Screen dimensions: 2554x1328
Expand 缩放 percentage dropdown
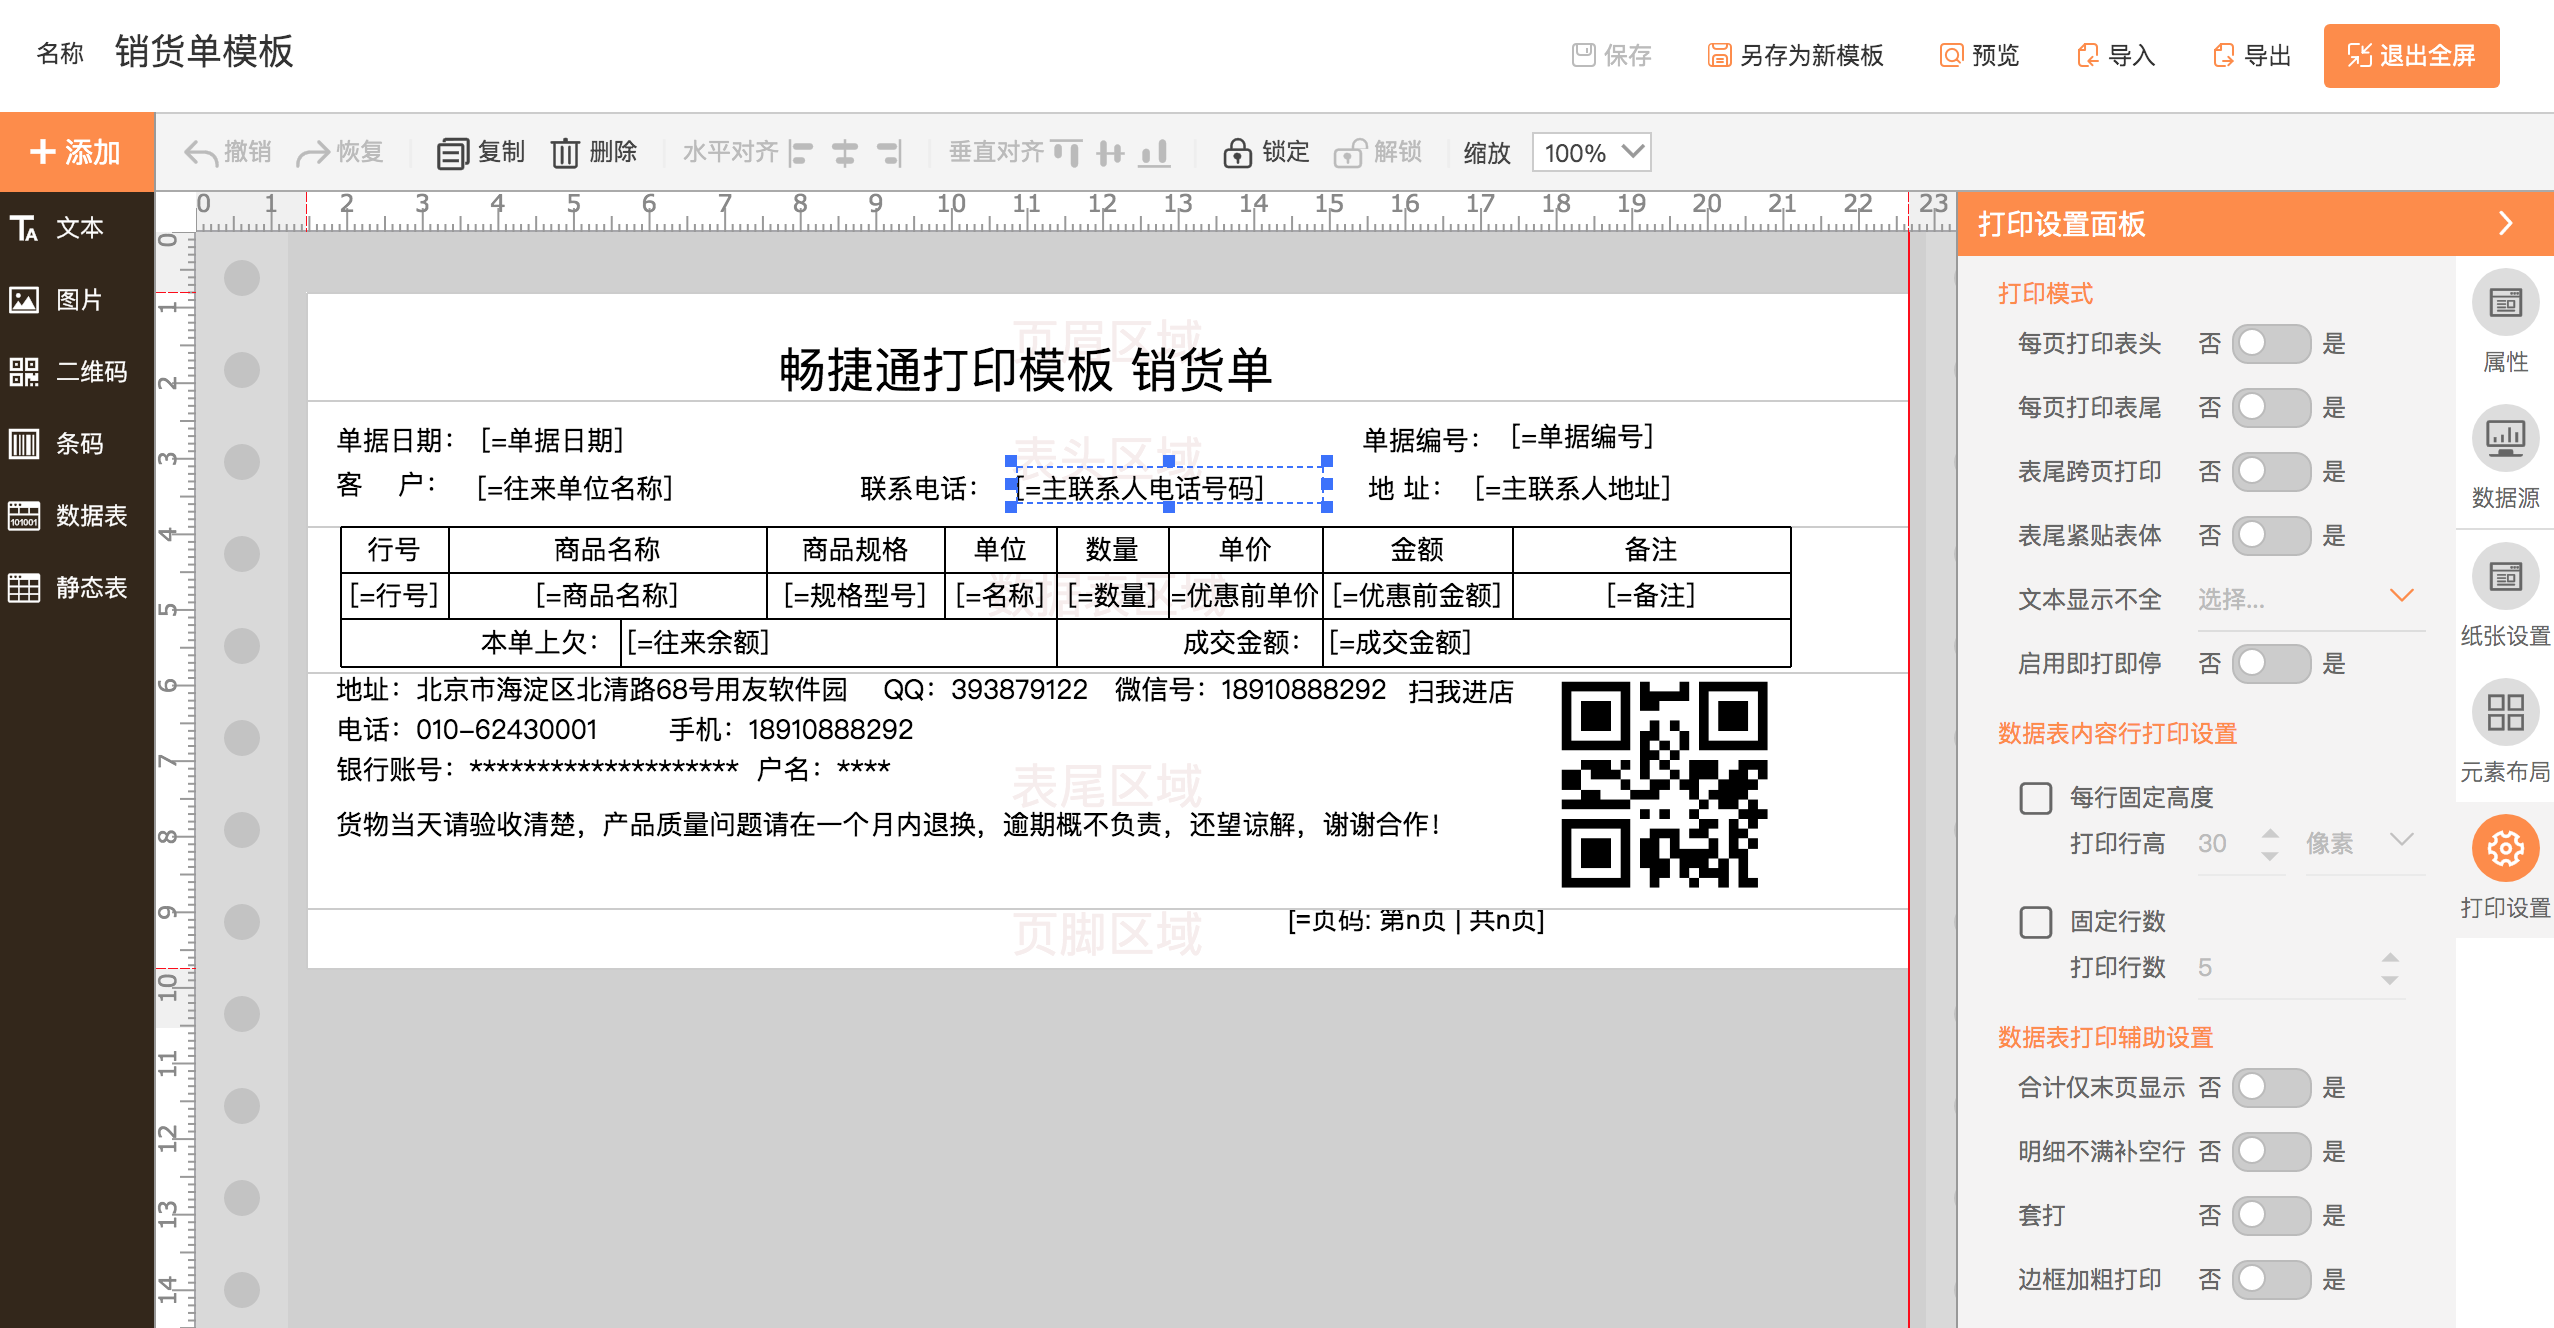[1588, 152]
